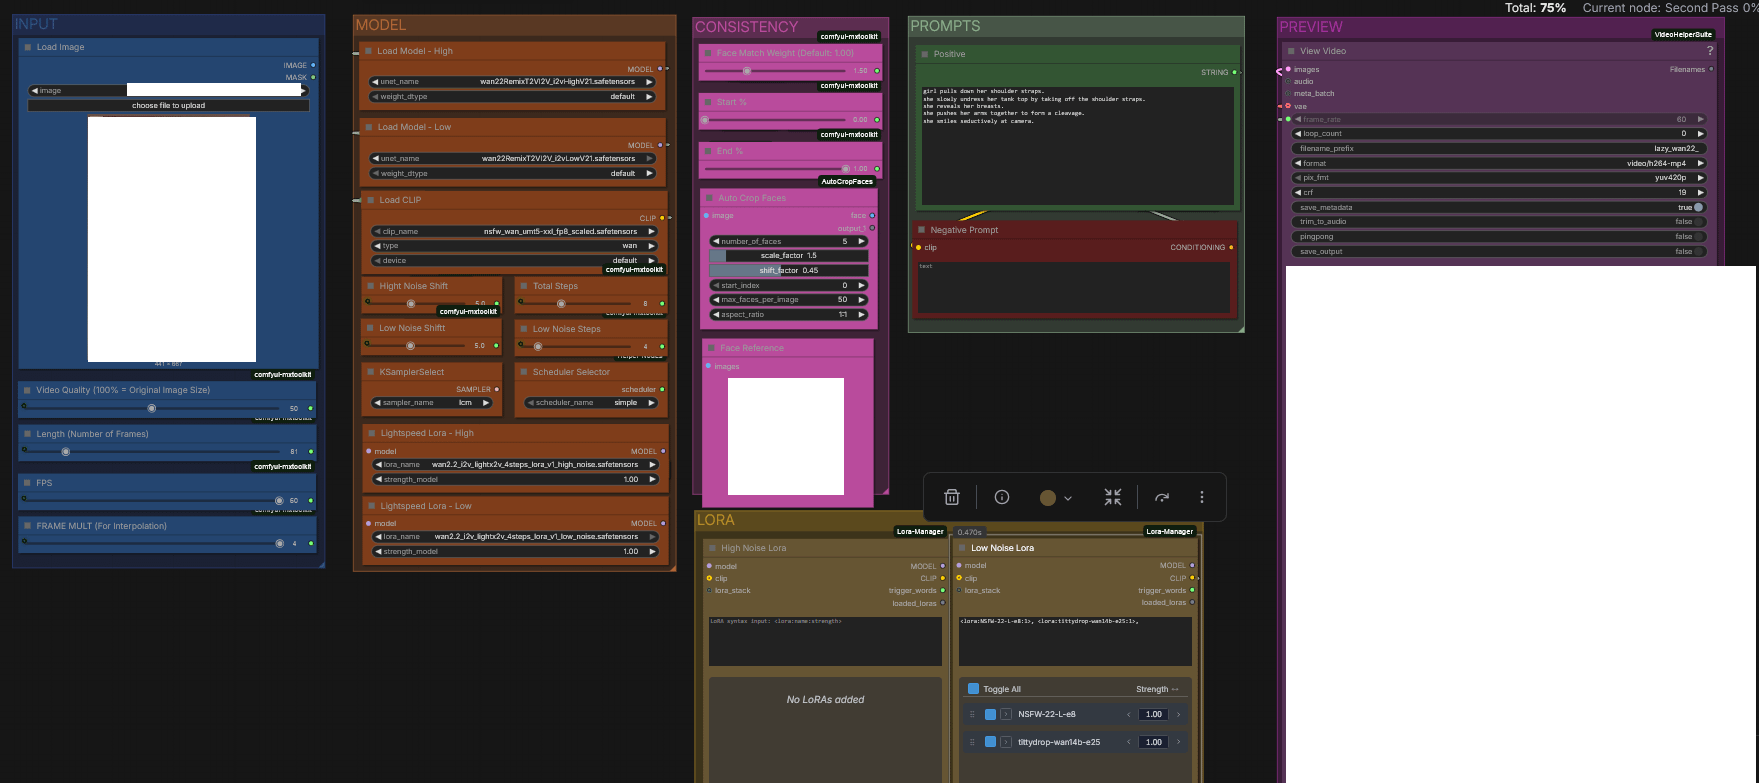Open more options via three-dot icon
This screenshot has width=1759, height=783.
pos(1201,497)
